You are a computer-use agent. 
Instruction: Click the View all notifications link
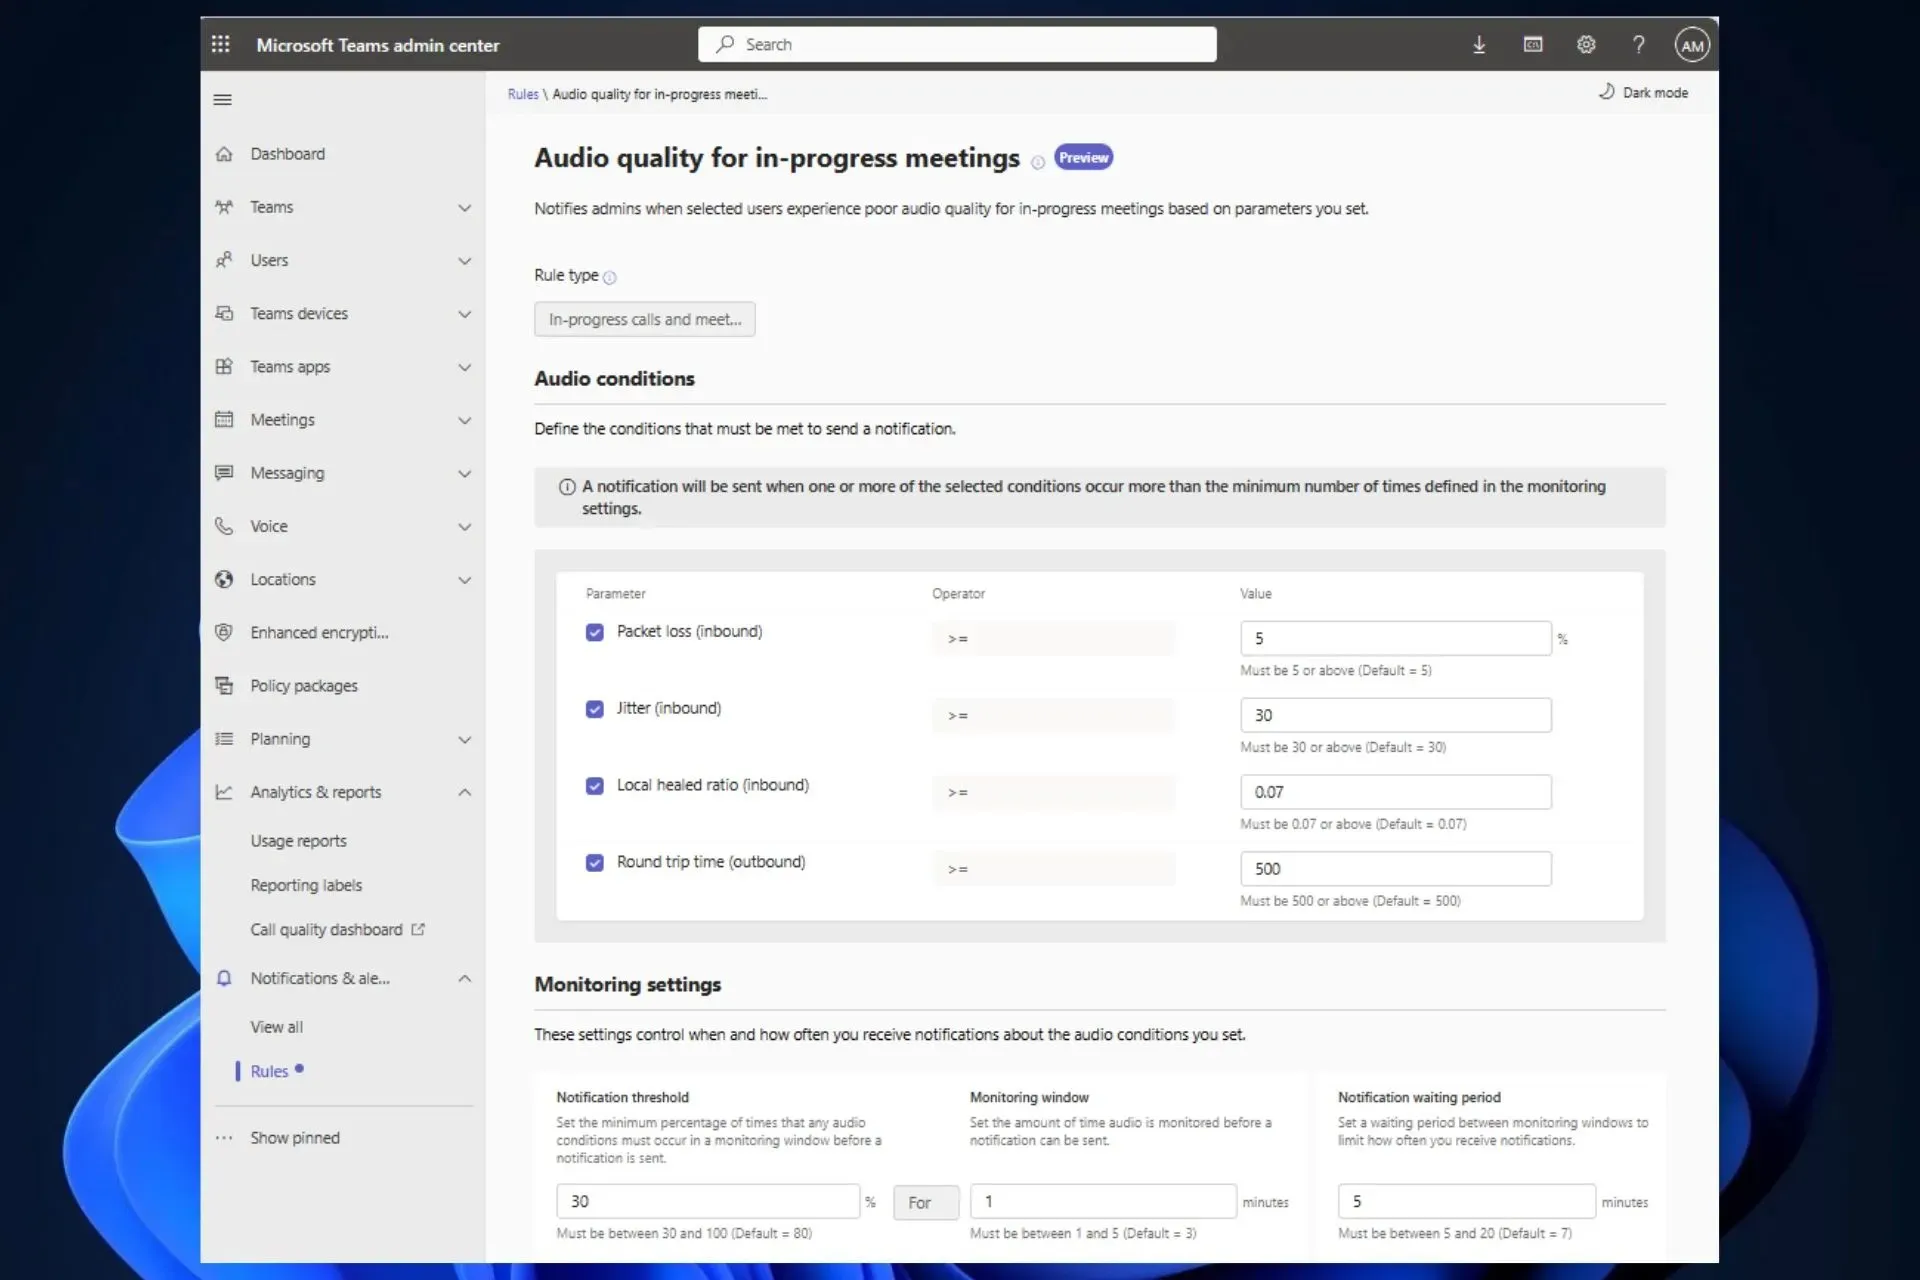coord(276,1026)
